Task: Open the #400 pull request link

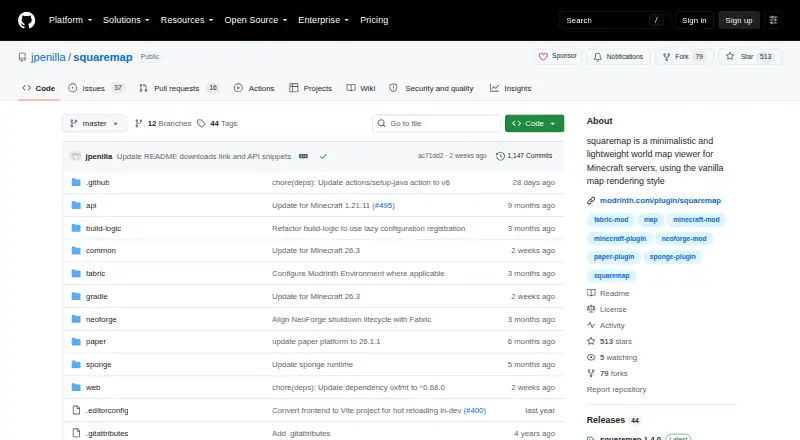Action: tap(474, 410)
